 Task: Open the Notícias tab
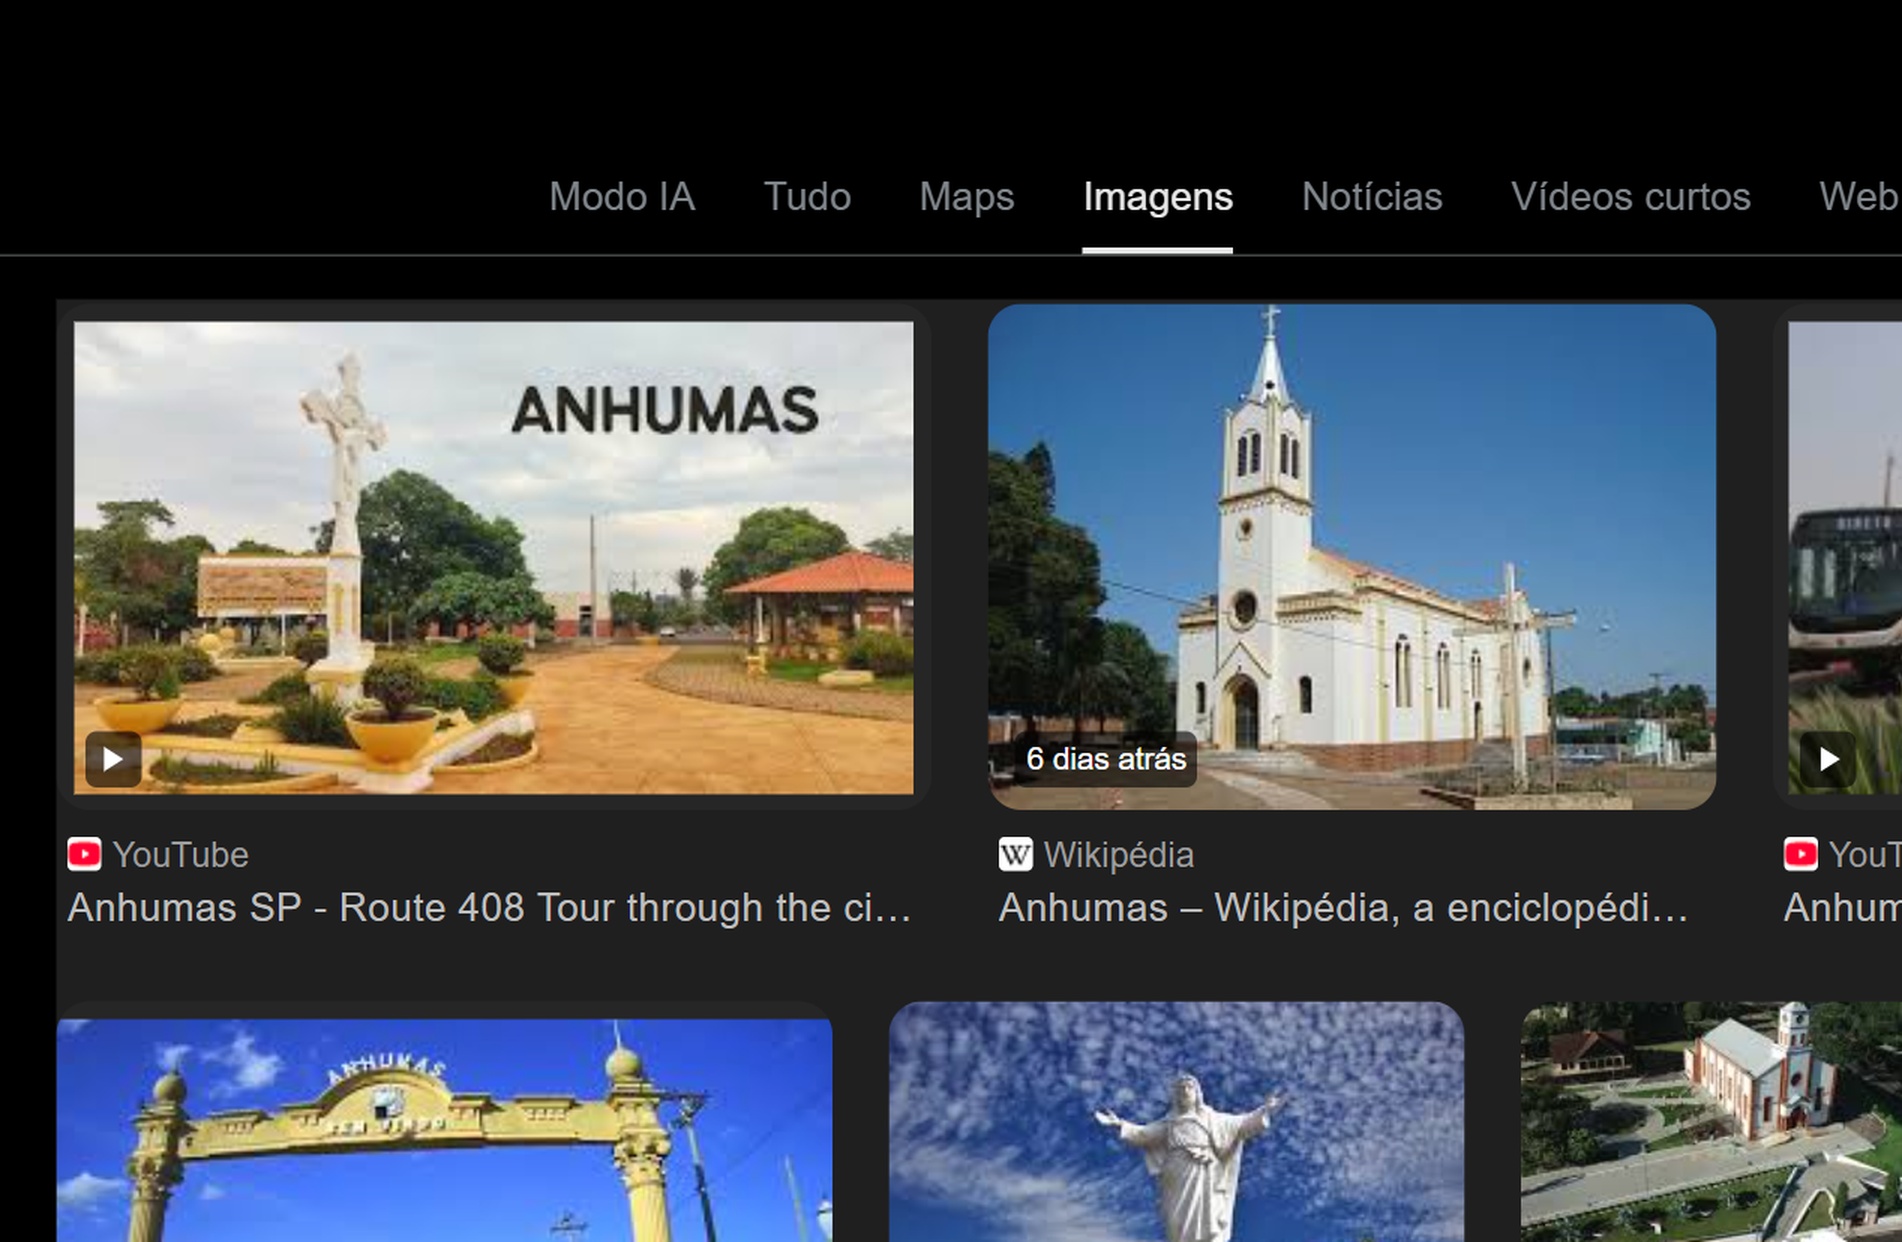point(1371,197)
